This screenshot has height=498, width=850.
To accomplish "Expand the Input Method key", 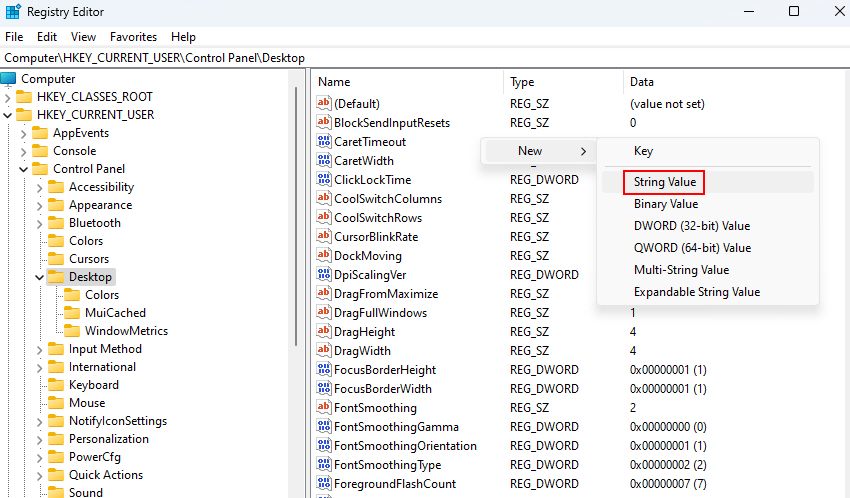I will click(39, 350).
